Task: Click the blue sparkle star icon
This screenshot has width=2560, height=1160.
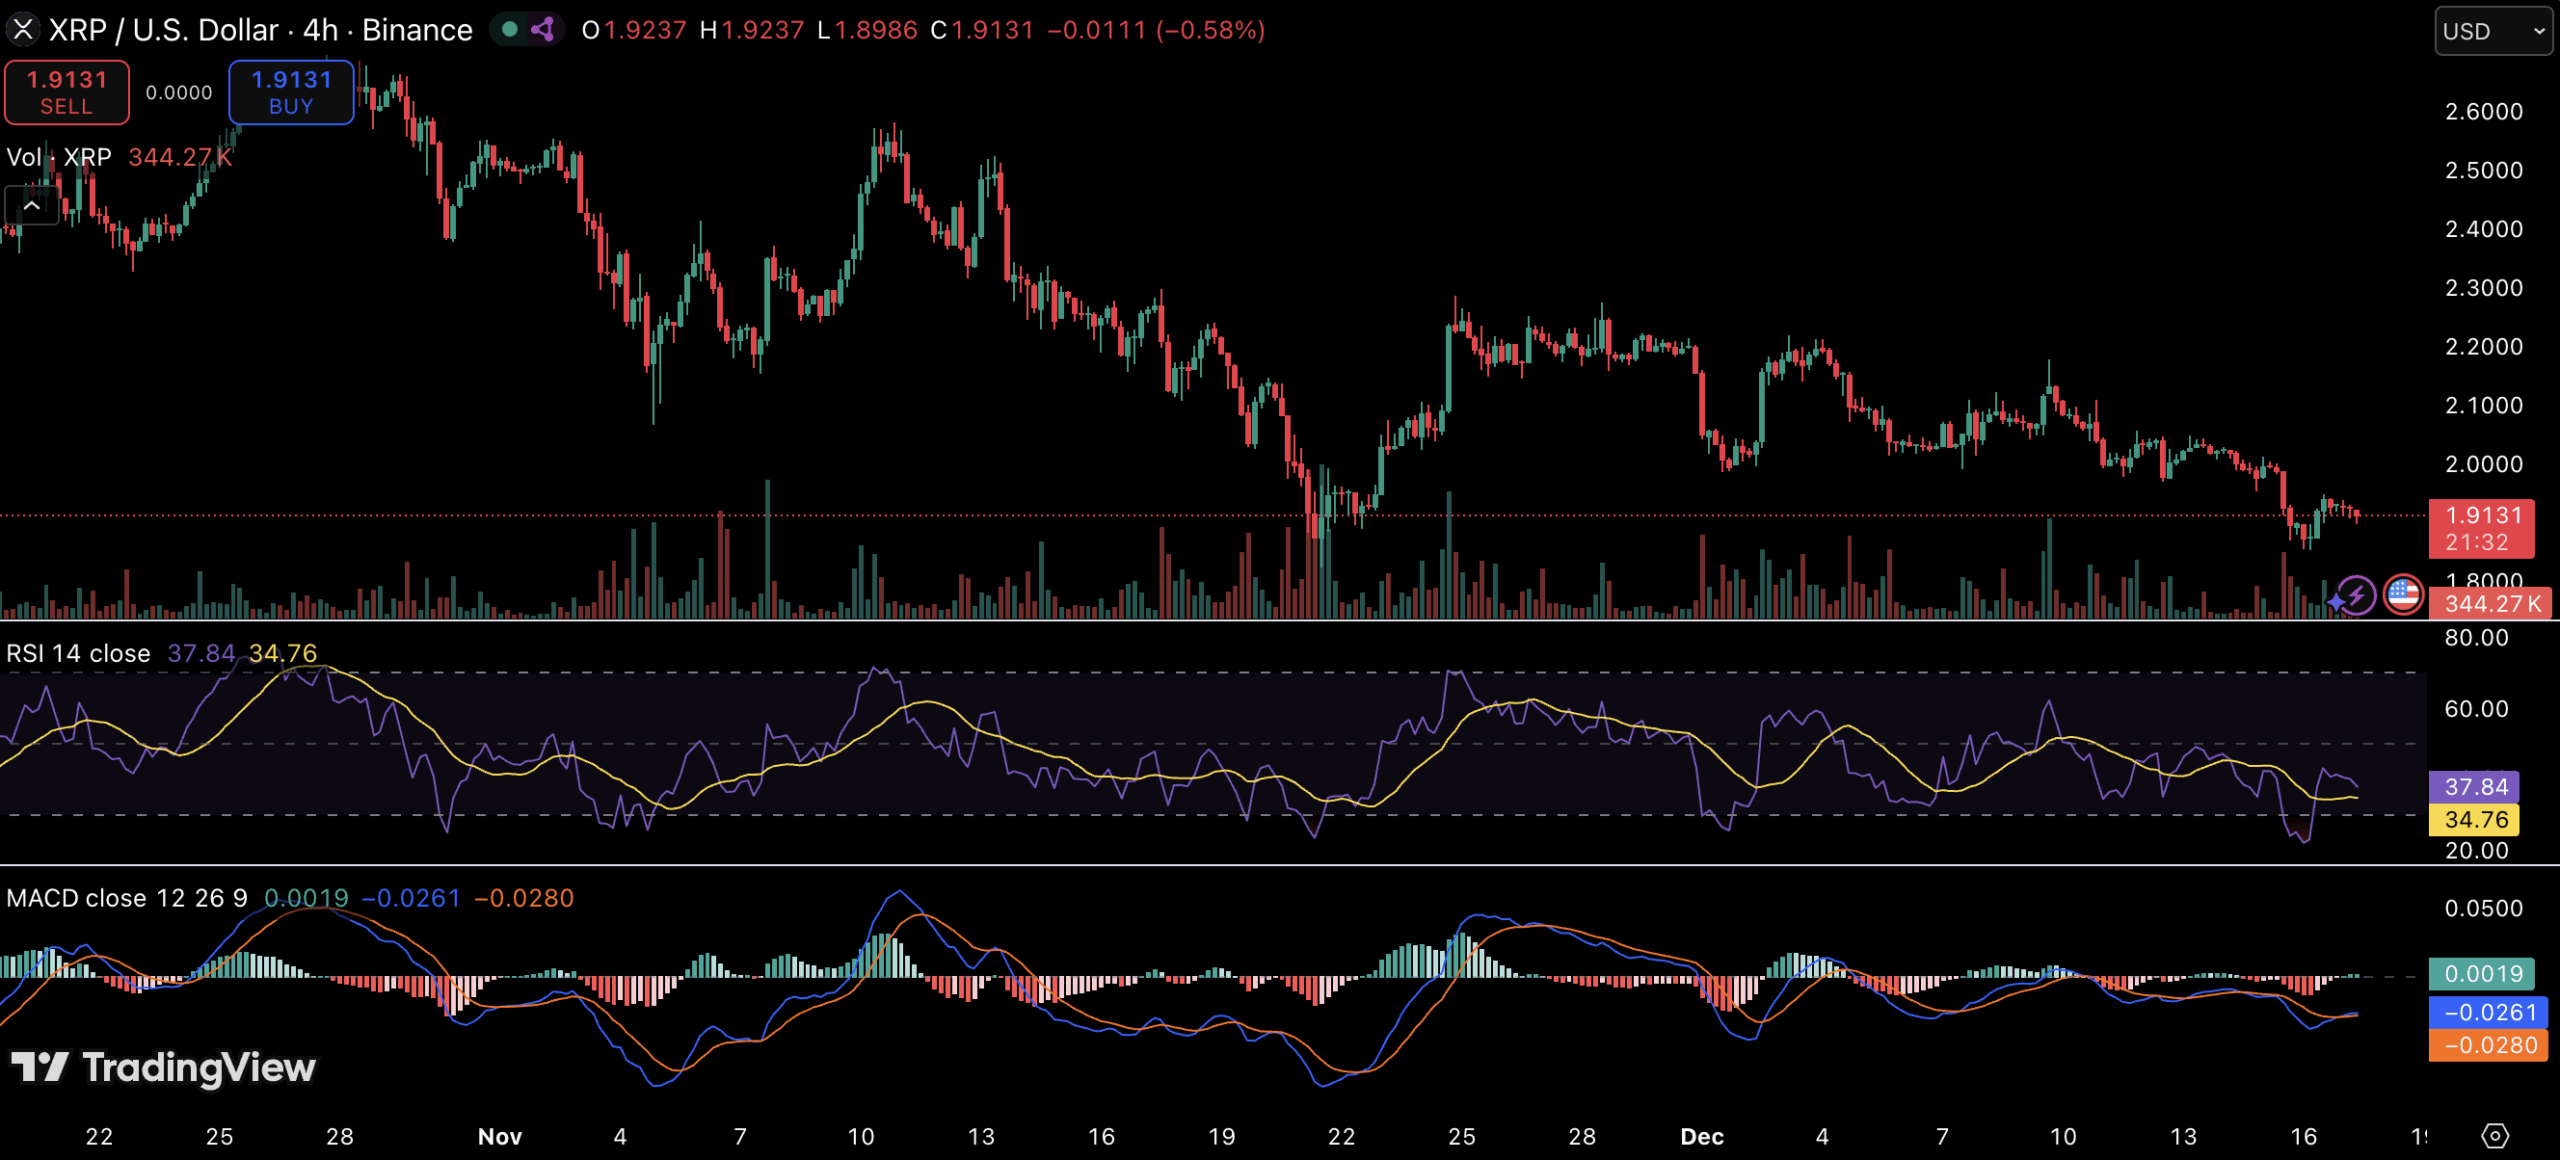Action: [2335, 602]
